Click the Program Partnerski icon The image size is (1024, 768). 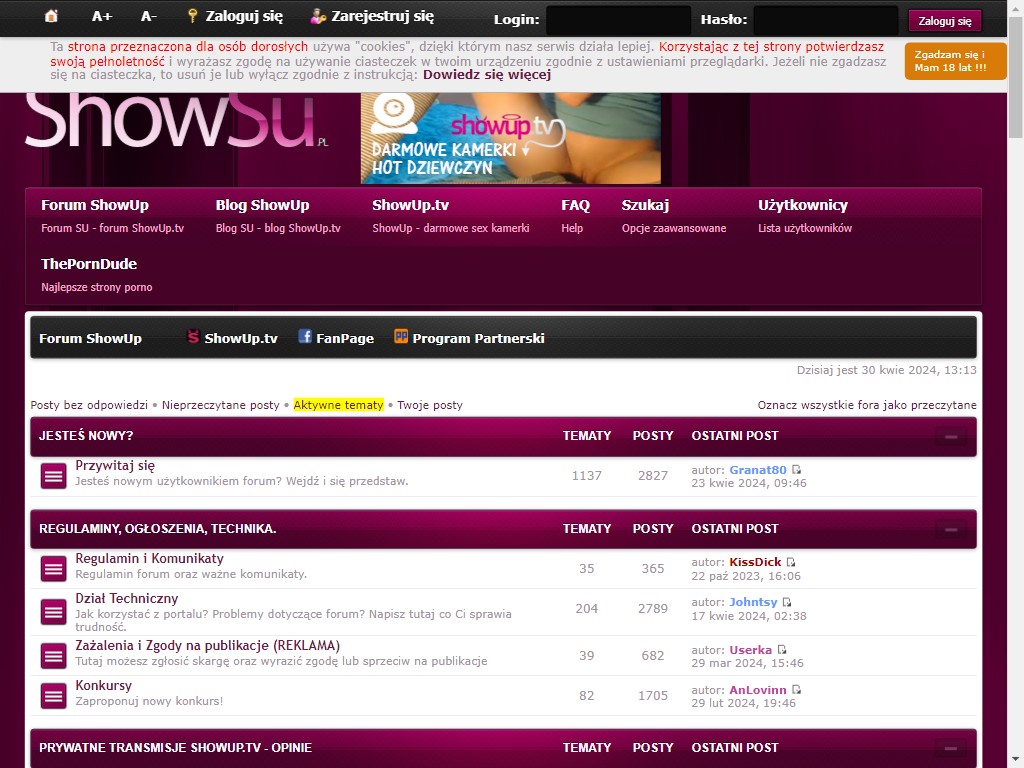[x=401, y=337]
